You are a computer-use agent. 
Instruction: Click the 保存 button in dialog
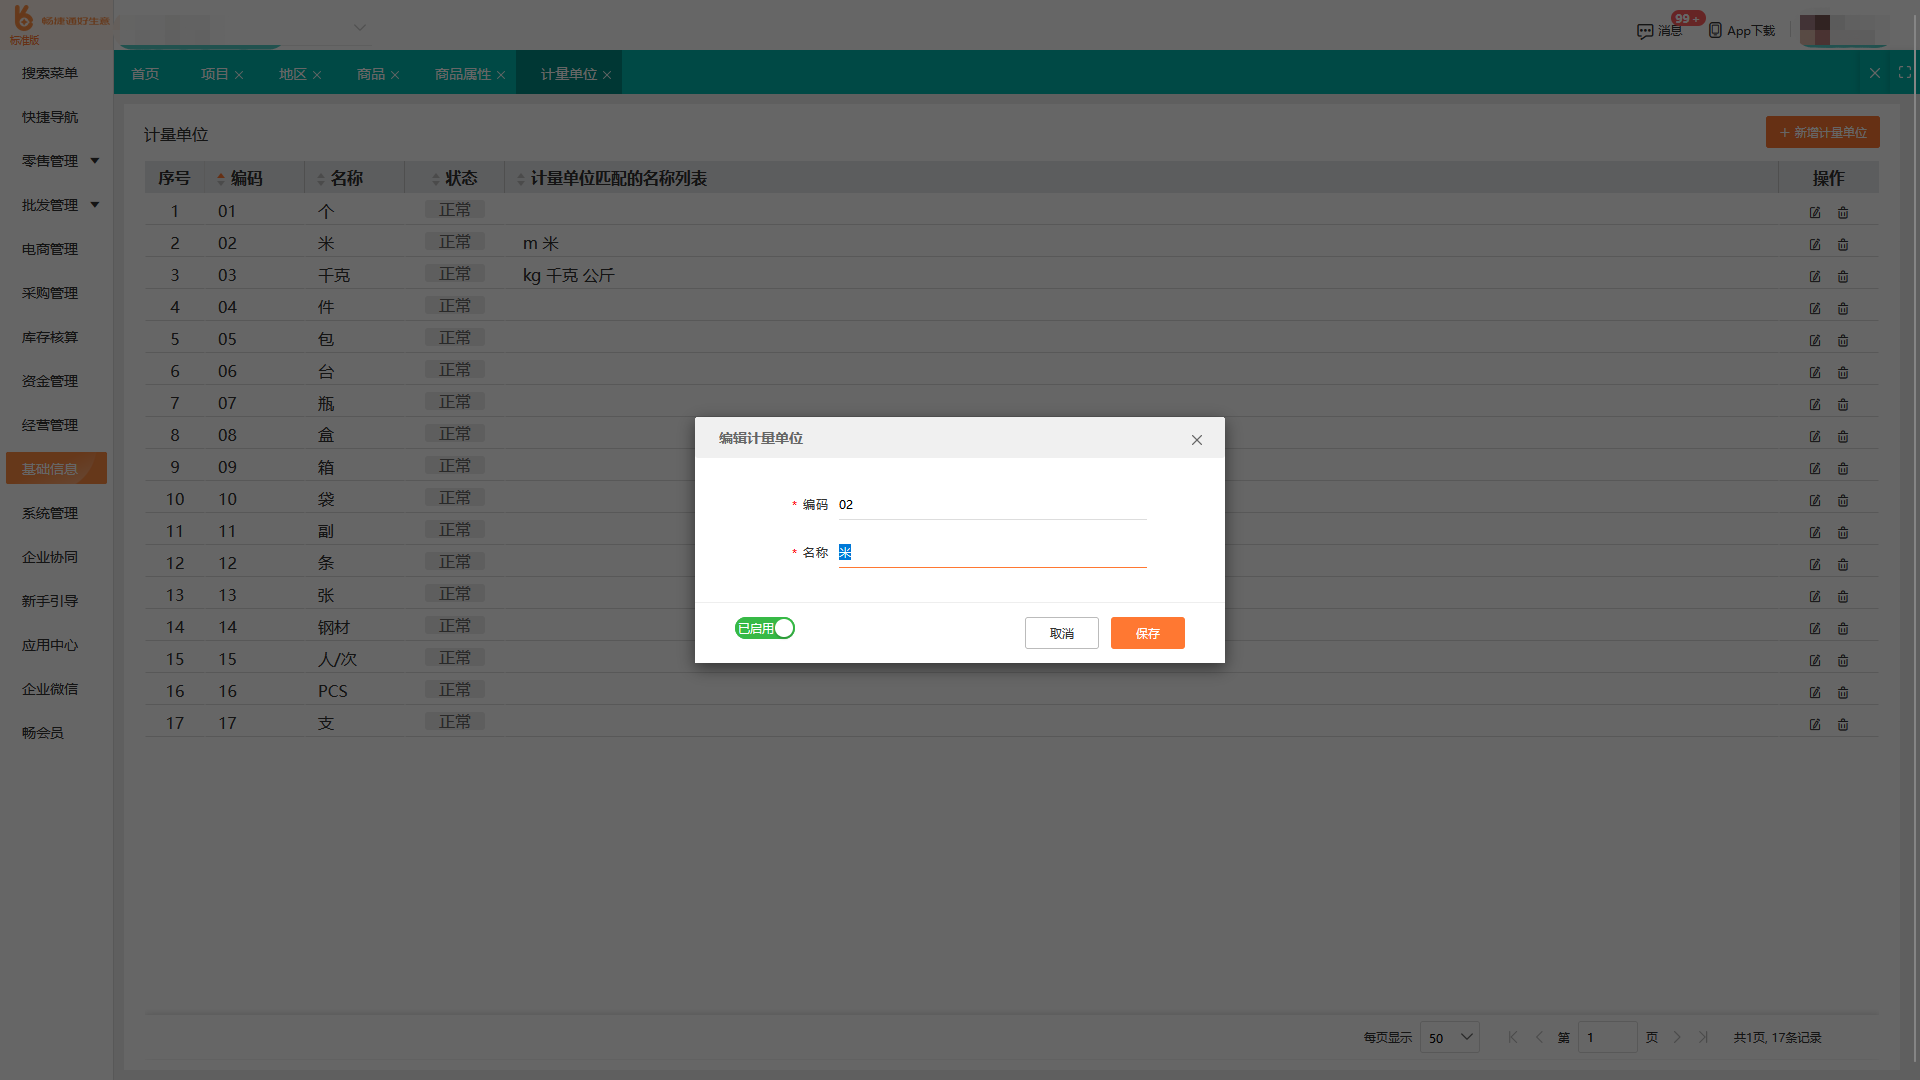1147,633
